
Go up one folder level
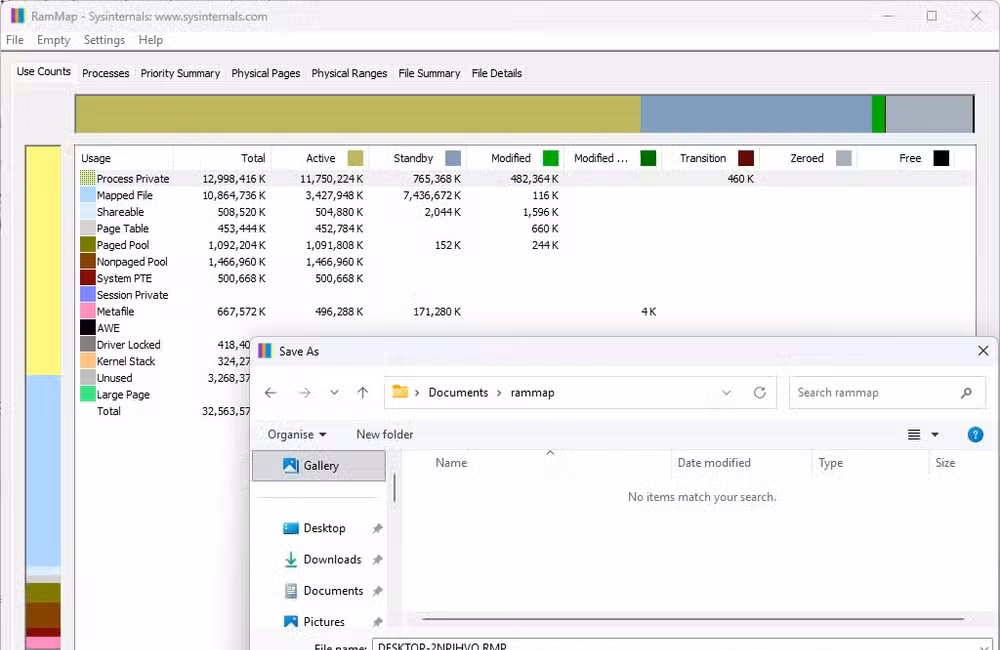362,392
